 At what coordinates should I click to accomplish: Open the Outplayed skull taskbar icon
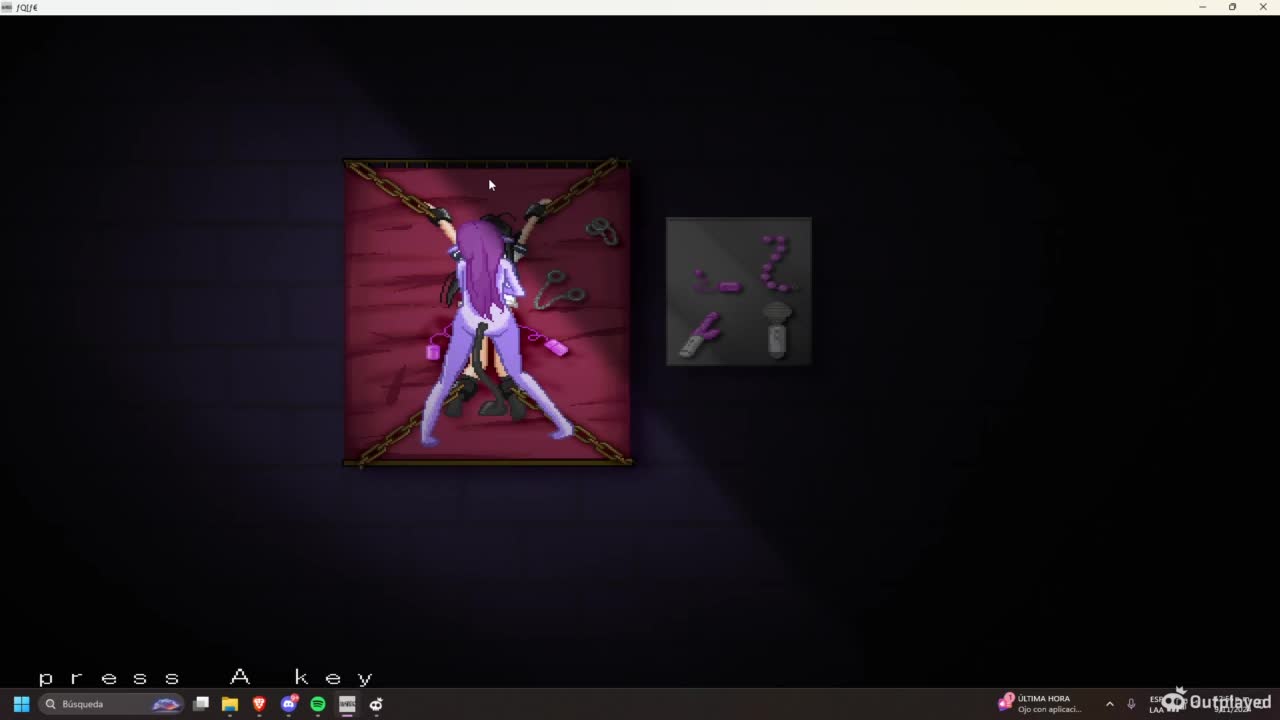[376, 704]
